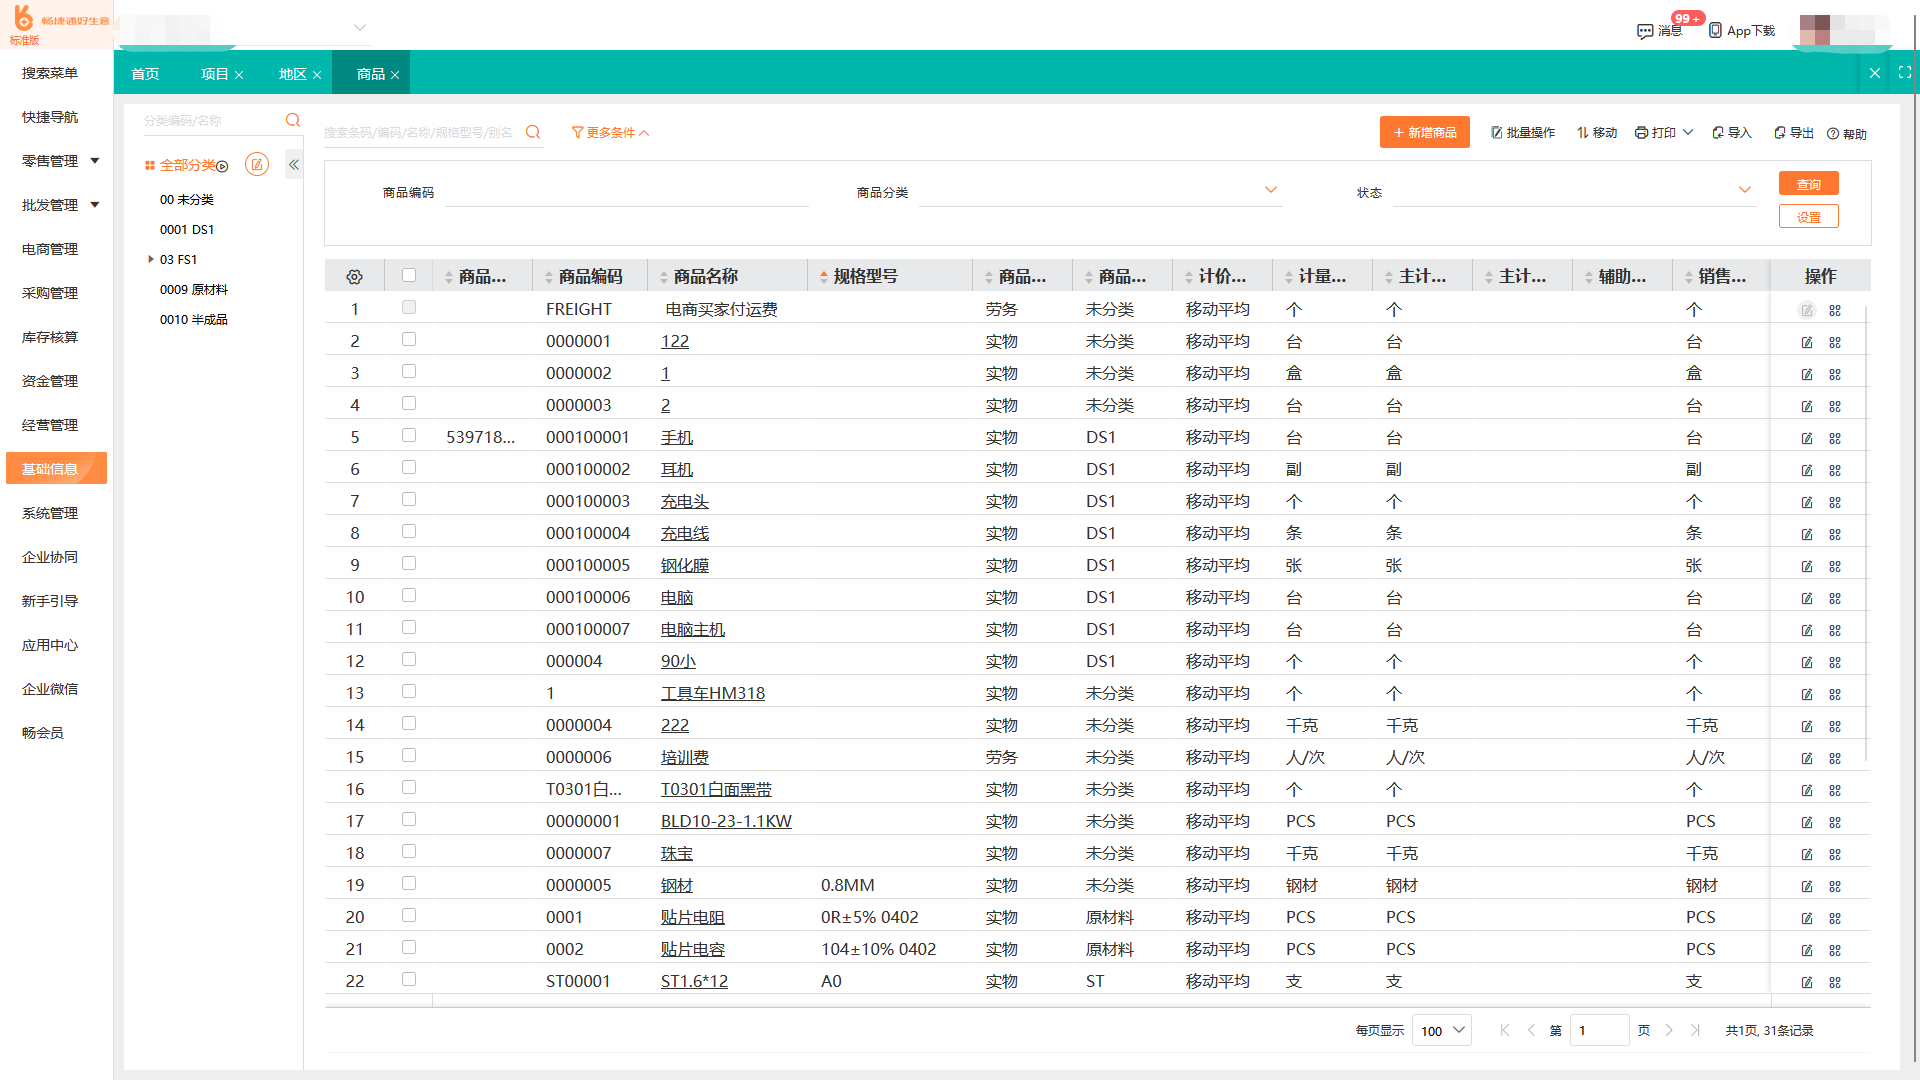Toggle the select-all checkbox

point(410,276)
